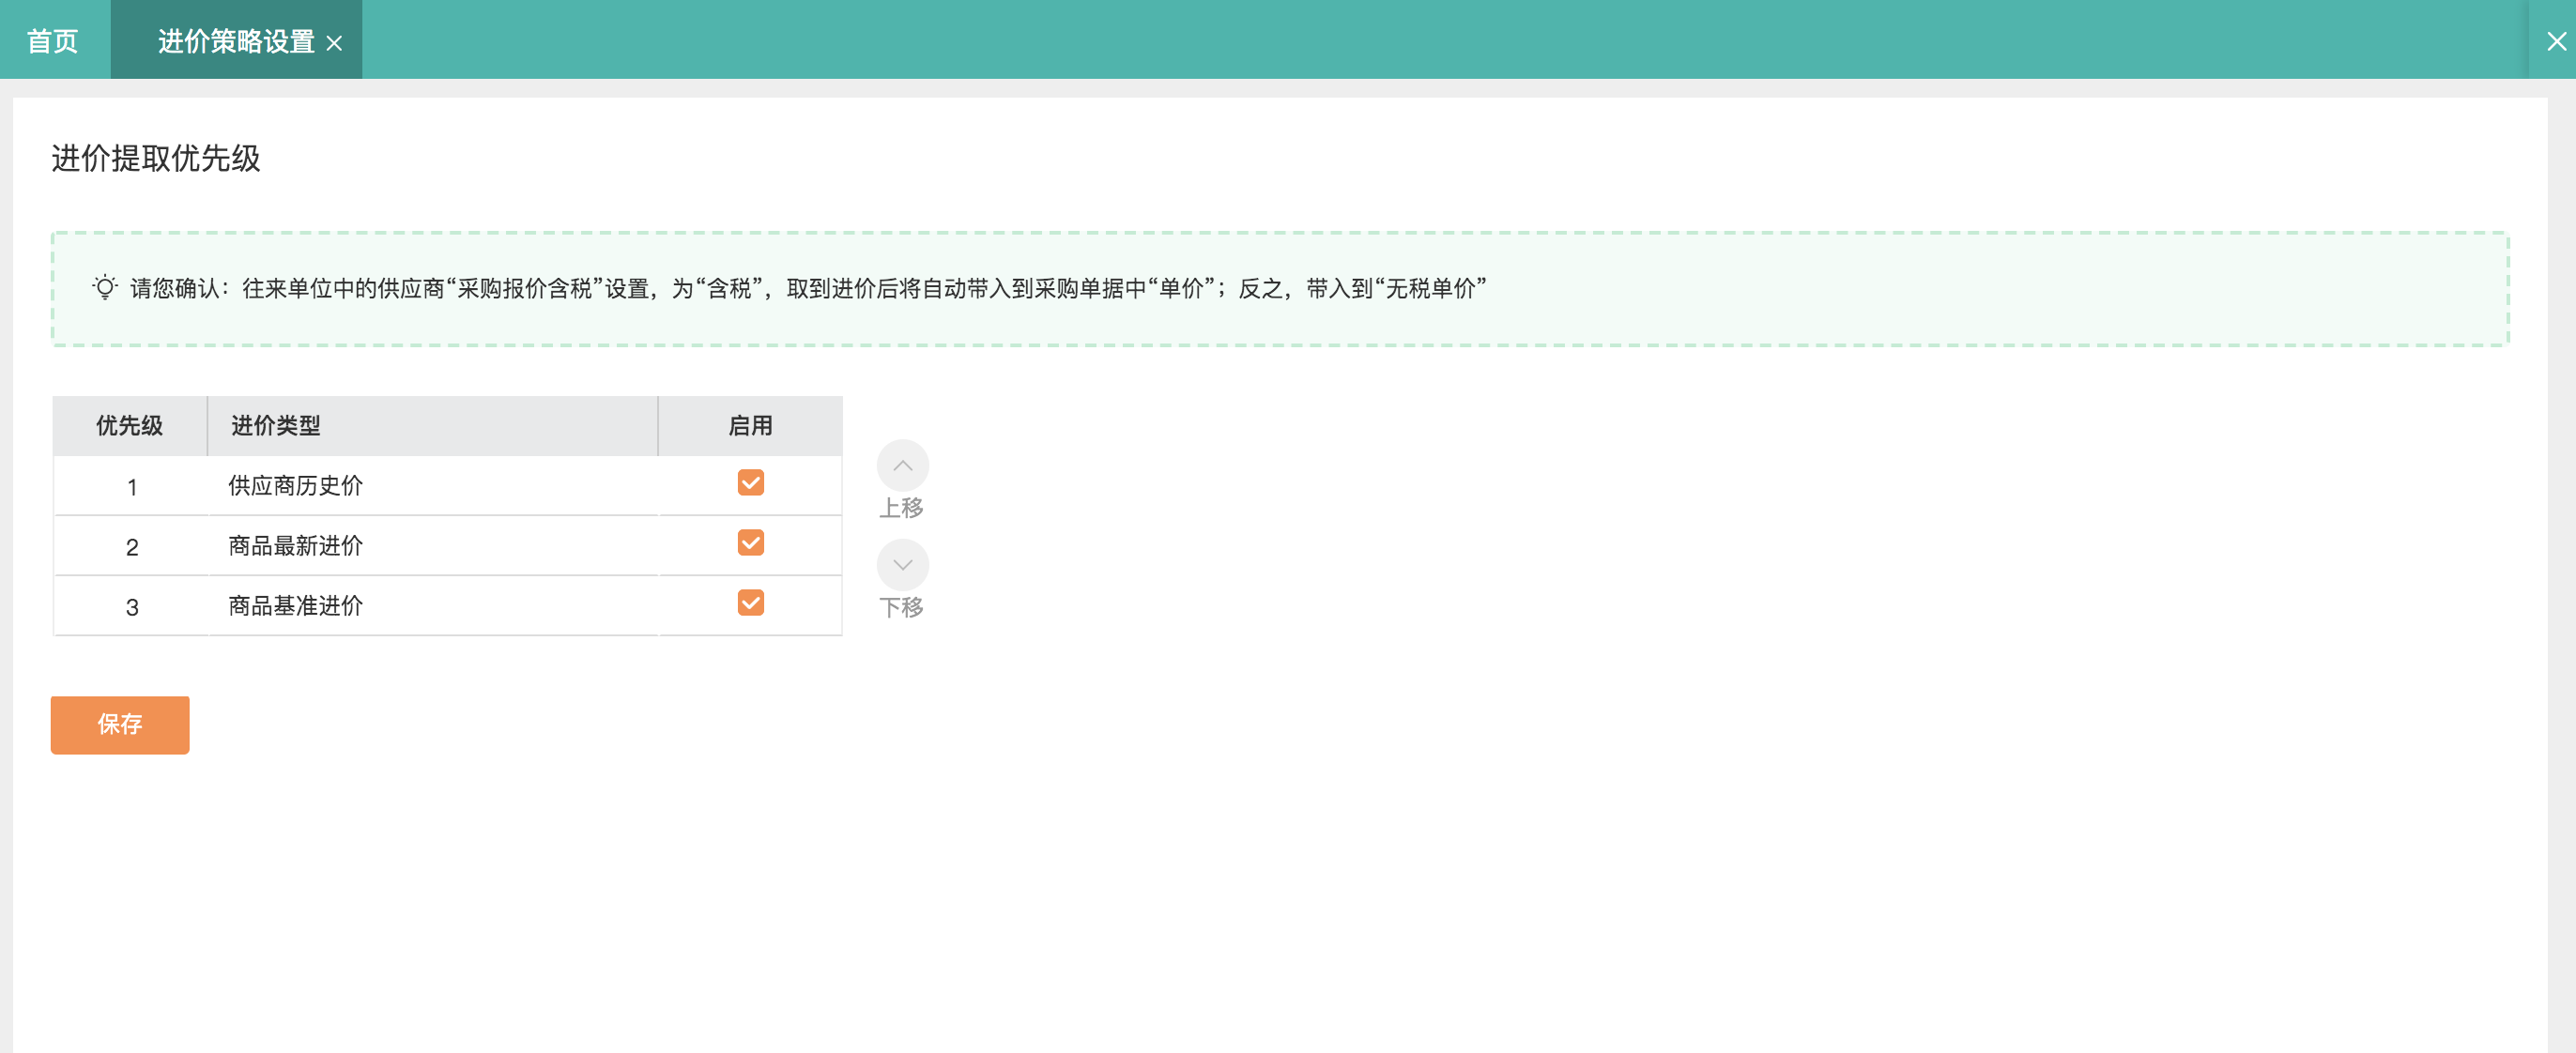Screen dimensions: 2576x1053
Task: Switch to 首页 home tab
Action: pos(54,39)
